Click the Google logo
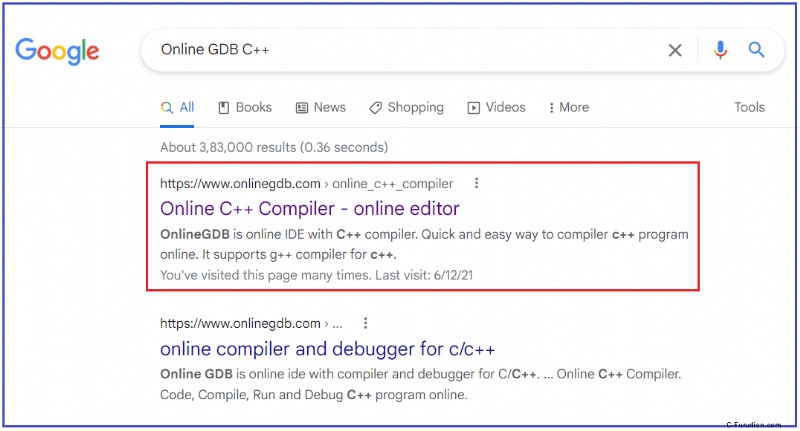Screen dimensions: 800x431 pos(57,50)
